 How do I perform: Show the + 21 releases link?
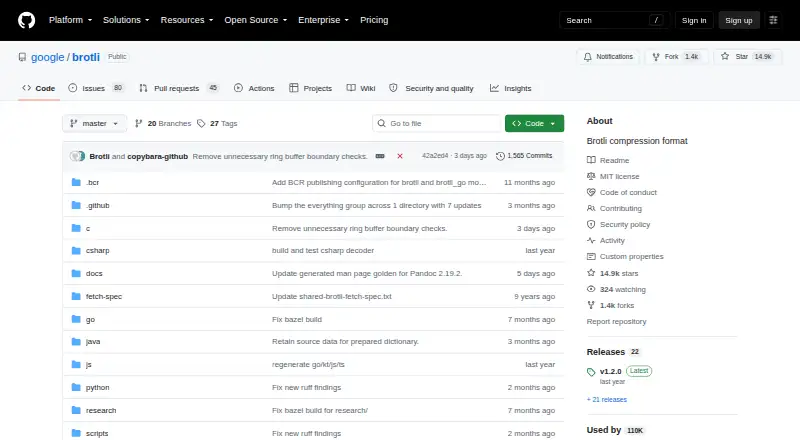tap(607, 400)
